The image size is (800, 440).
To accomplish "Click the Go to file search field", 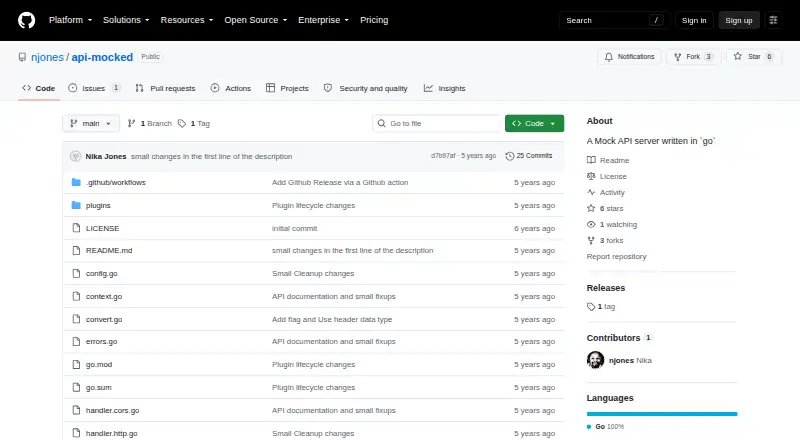I will point(437,124).
